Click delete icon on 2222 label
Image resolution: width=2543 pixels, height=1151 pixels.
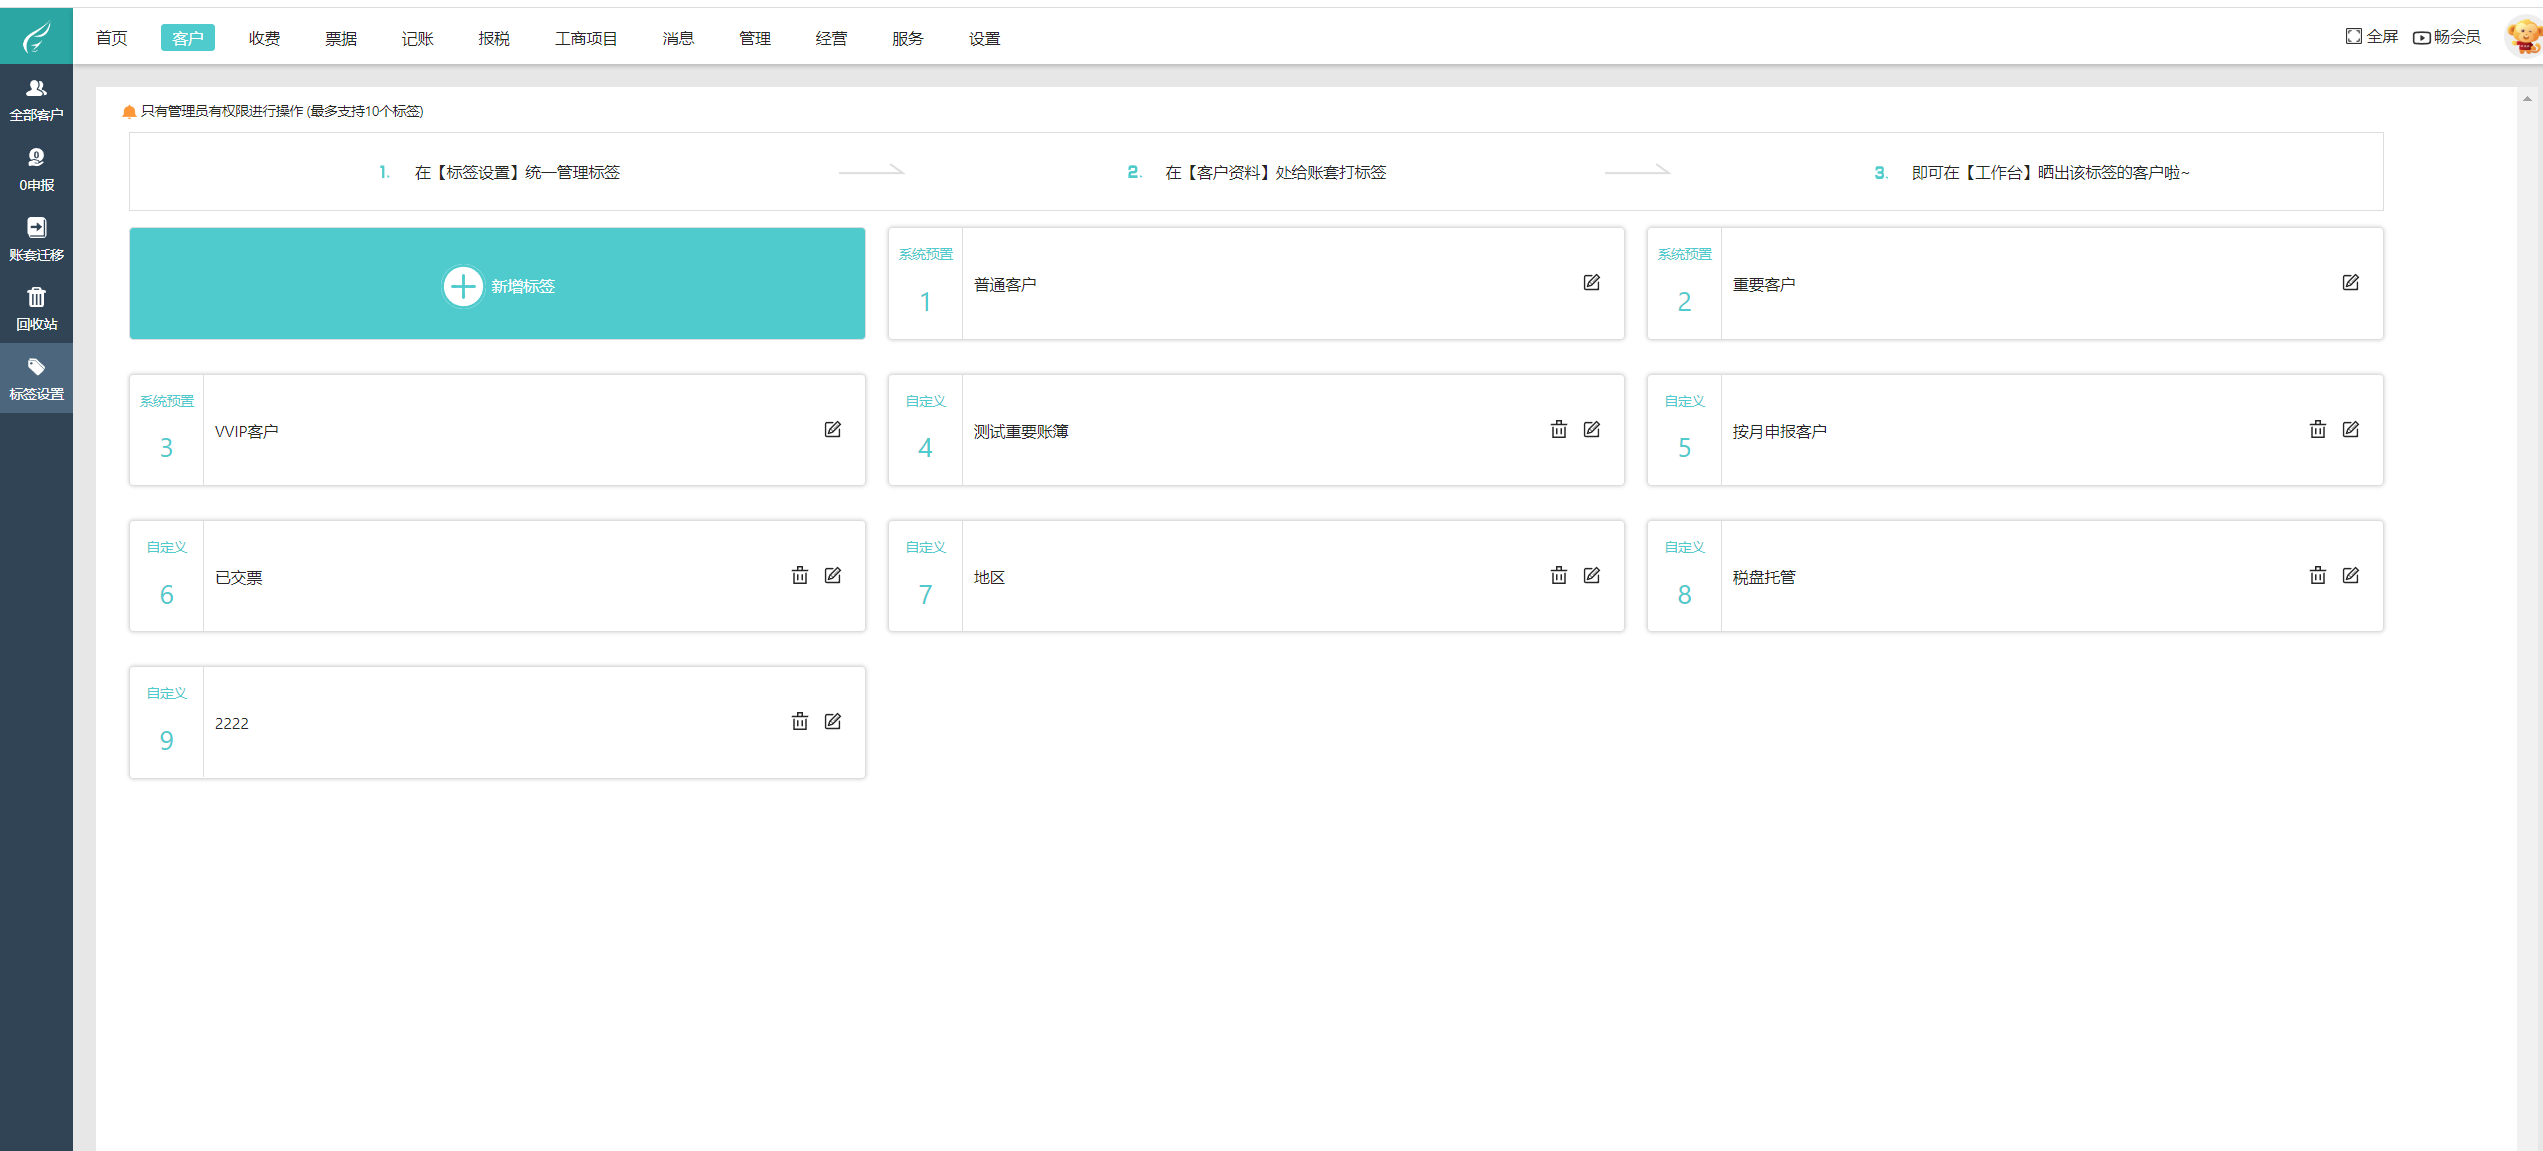point(801,723)
